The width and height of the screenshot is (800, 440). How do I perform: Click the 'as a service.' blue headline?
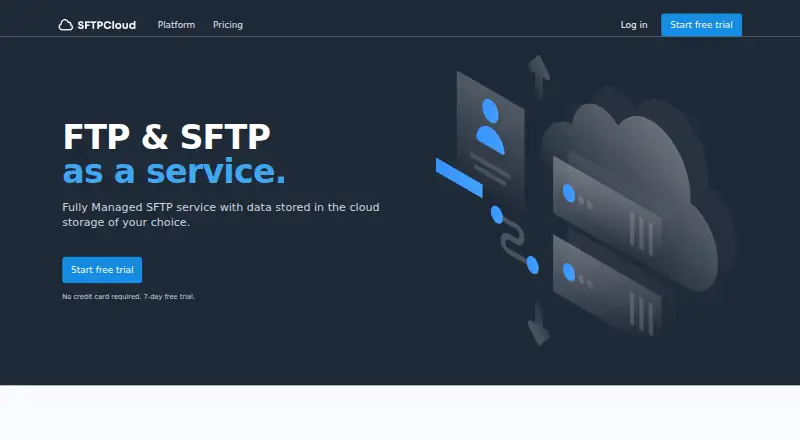(x=173, y=171)
